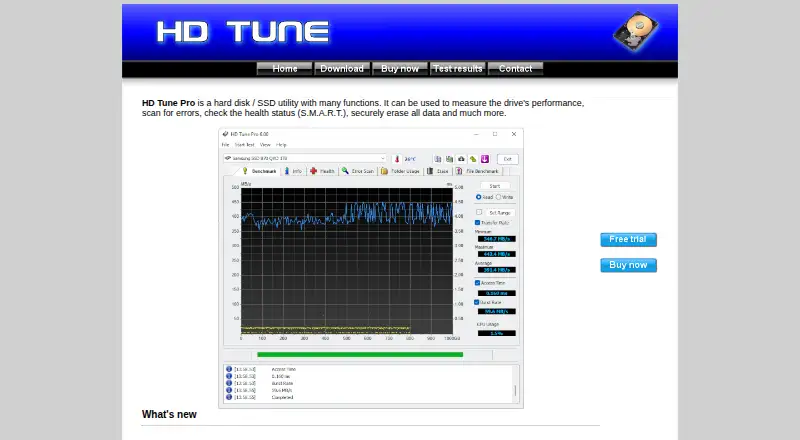
Task: Open the Test results page
Action: tap(458, 68)
